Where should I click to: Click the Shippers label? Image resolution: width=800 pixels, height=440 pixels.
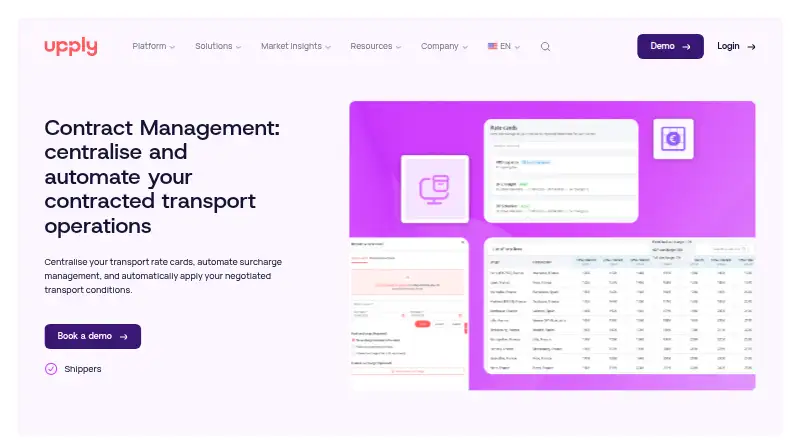click(x=83, y=369)
